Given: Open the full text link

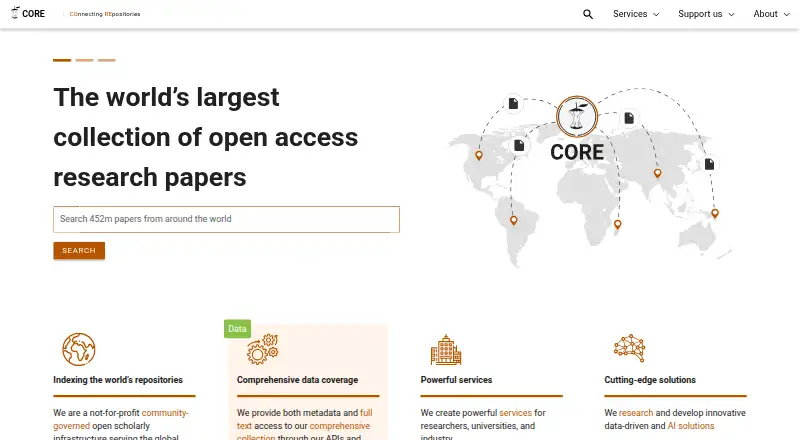Looking at the screenshot, I should [305, 419].
